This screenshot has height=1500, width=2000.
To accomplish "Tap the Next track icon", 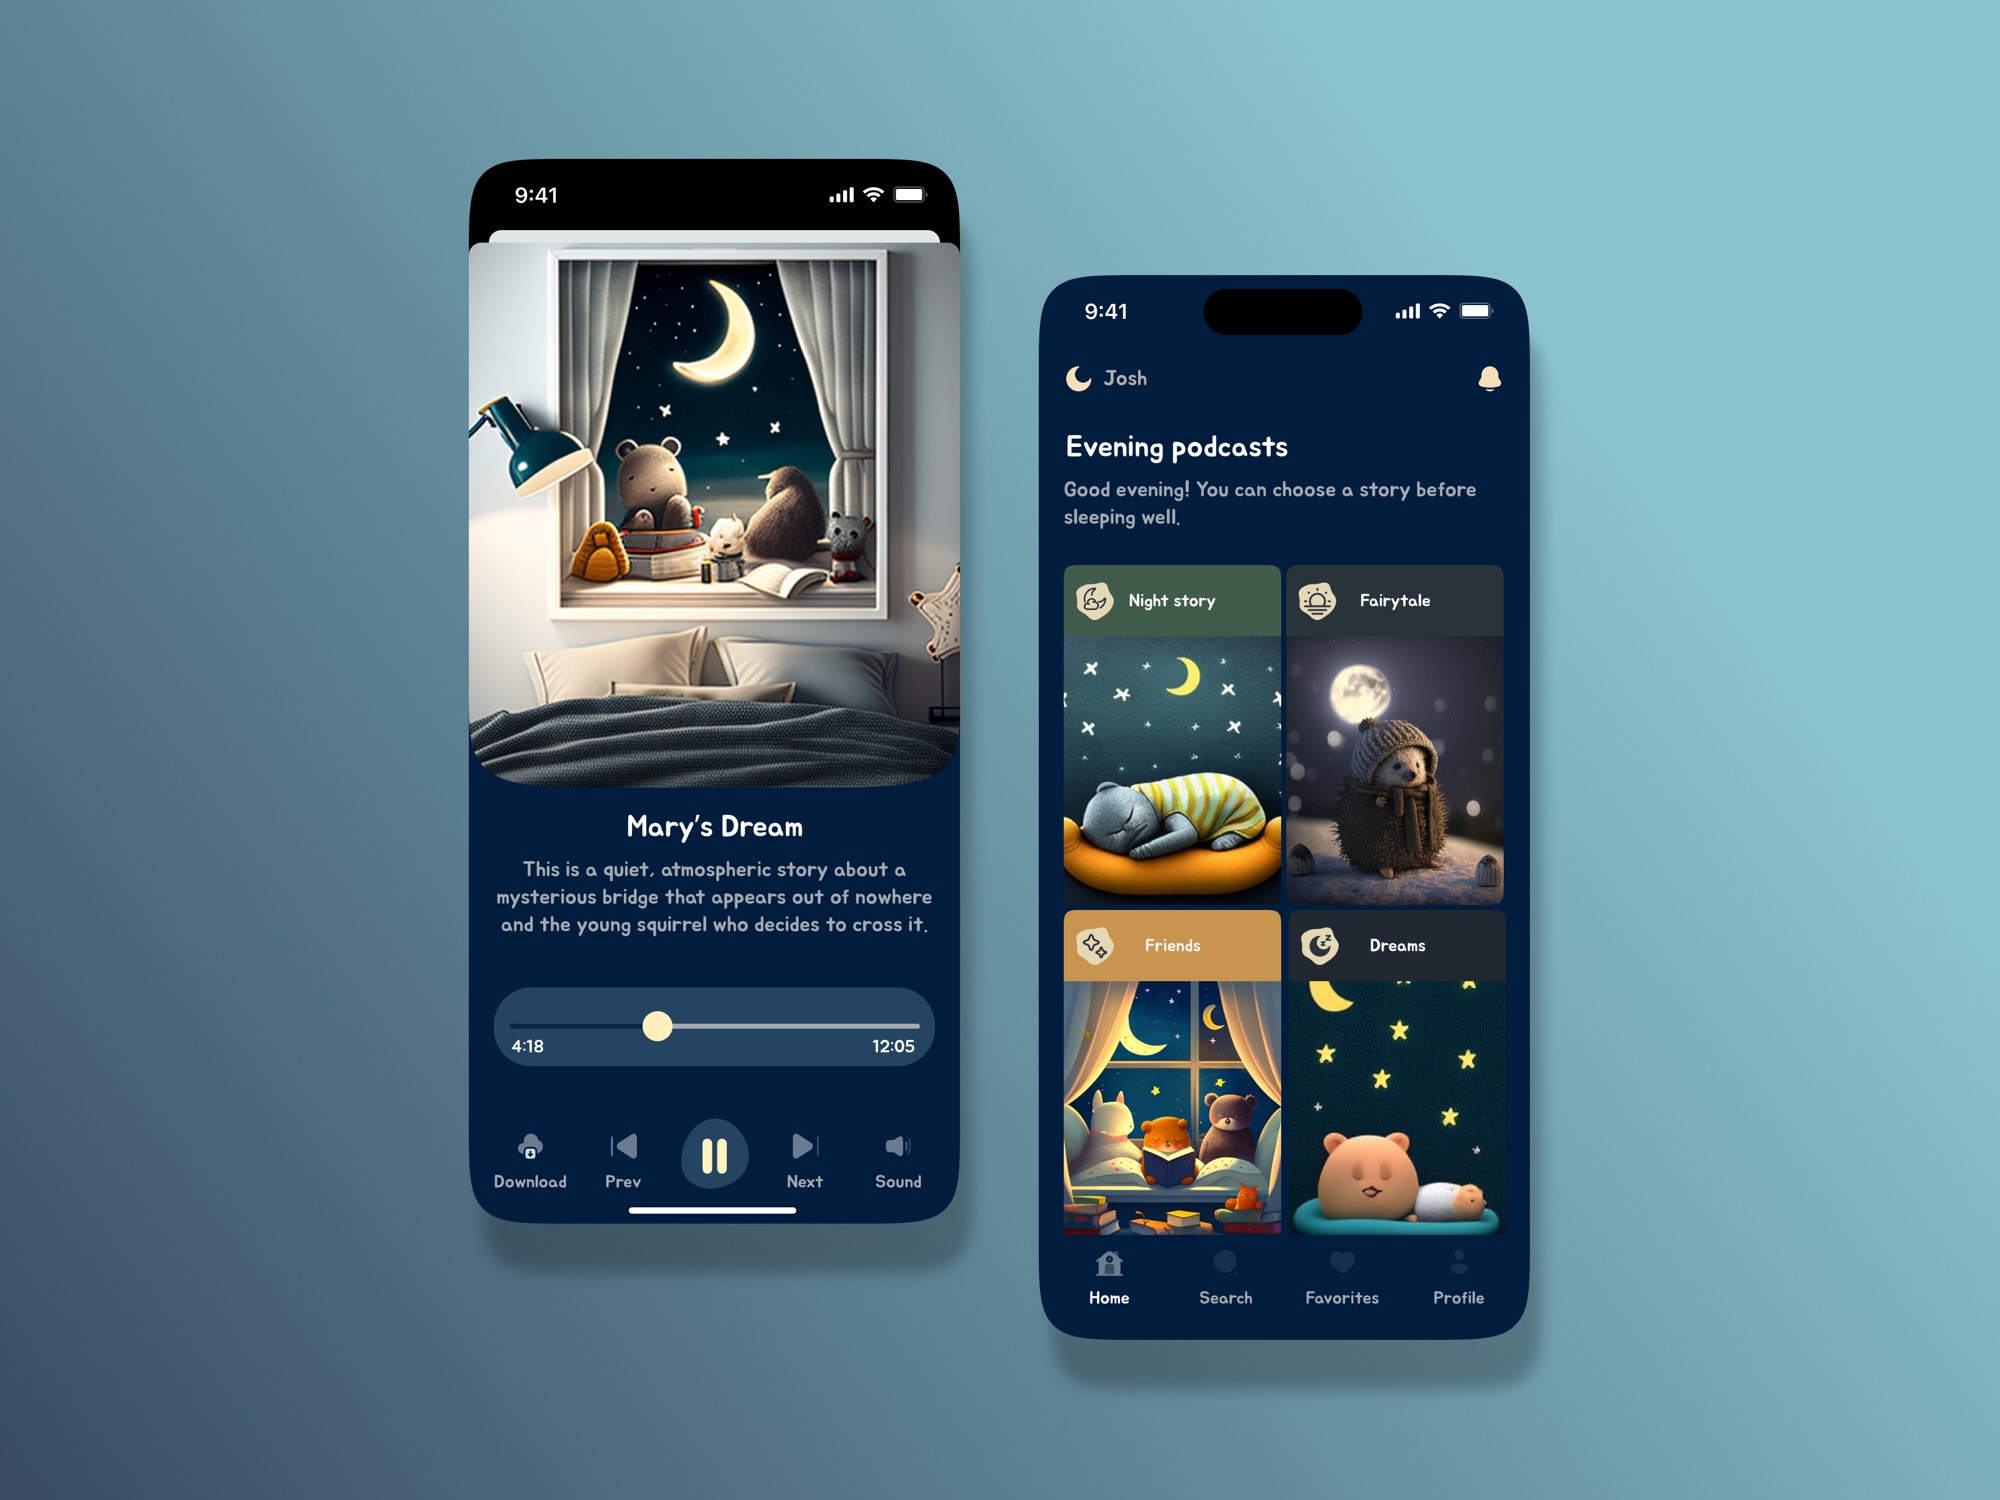I will (x=806, y=1152).
